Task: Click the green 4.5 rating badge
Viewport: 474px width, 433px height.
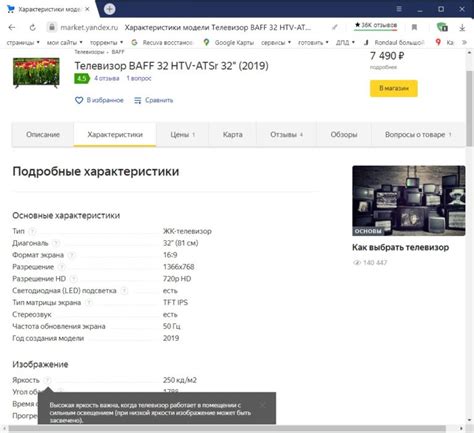Action: coord(82,79)
